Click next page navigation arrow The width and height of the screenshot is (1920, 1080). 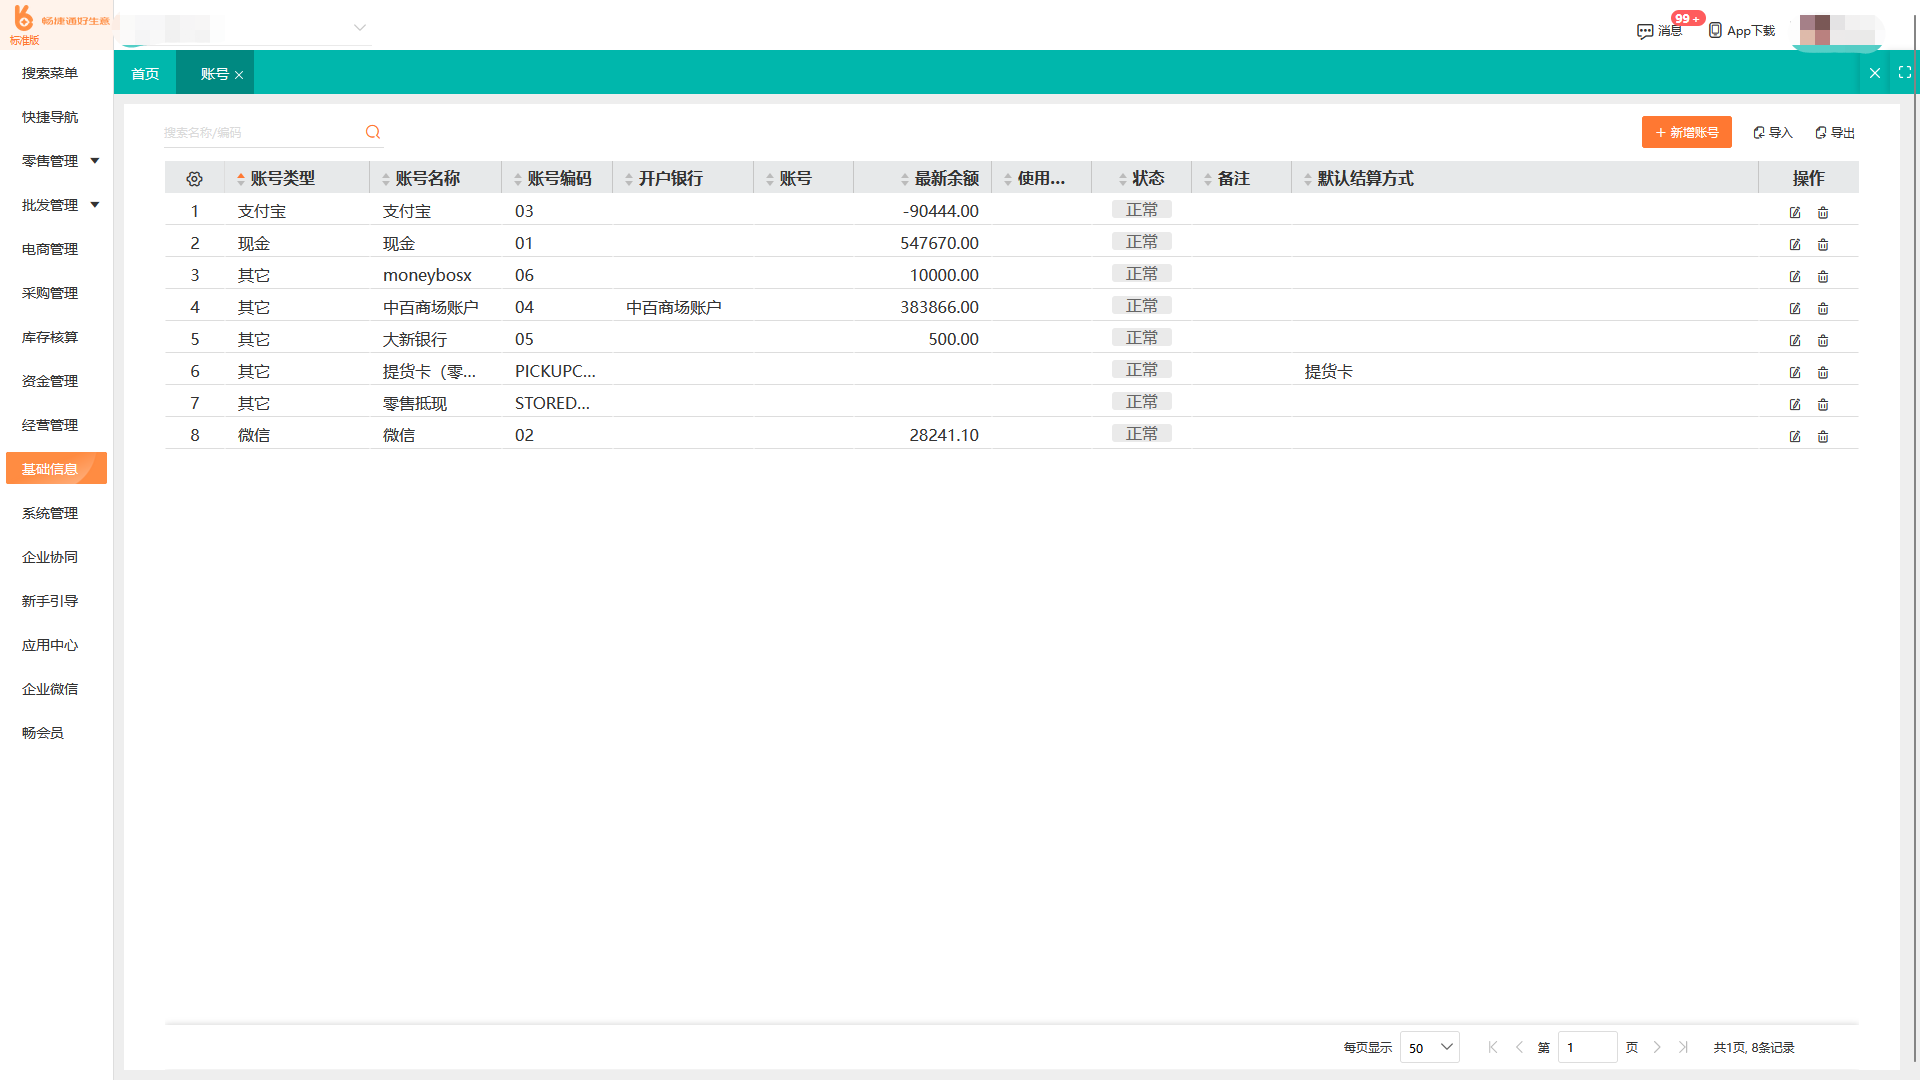[1656, 1047]
